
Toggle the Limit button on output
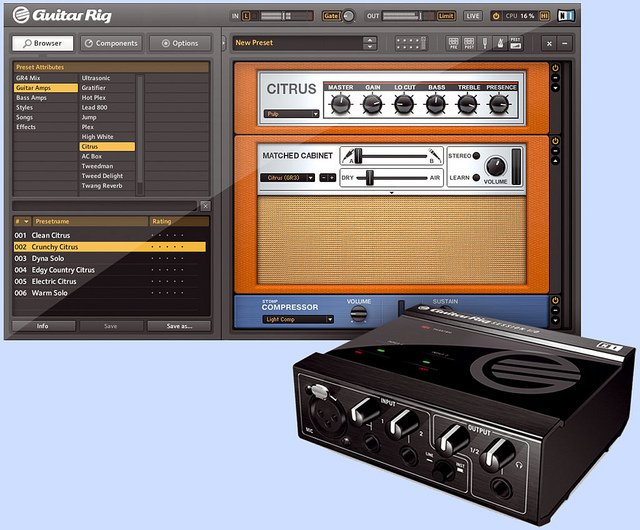click(x=446, y=16)
